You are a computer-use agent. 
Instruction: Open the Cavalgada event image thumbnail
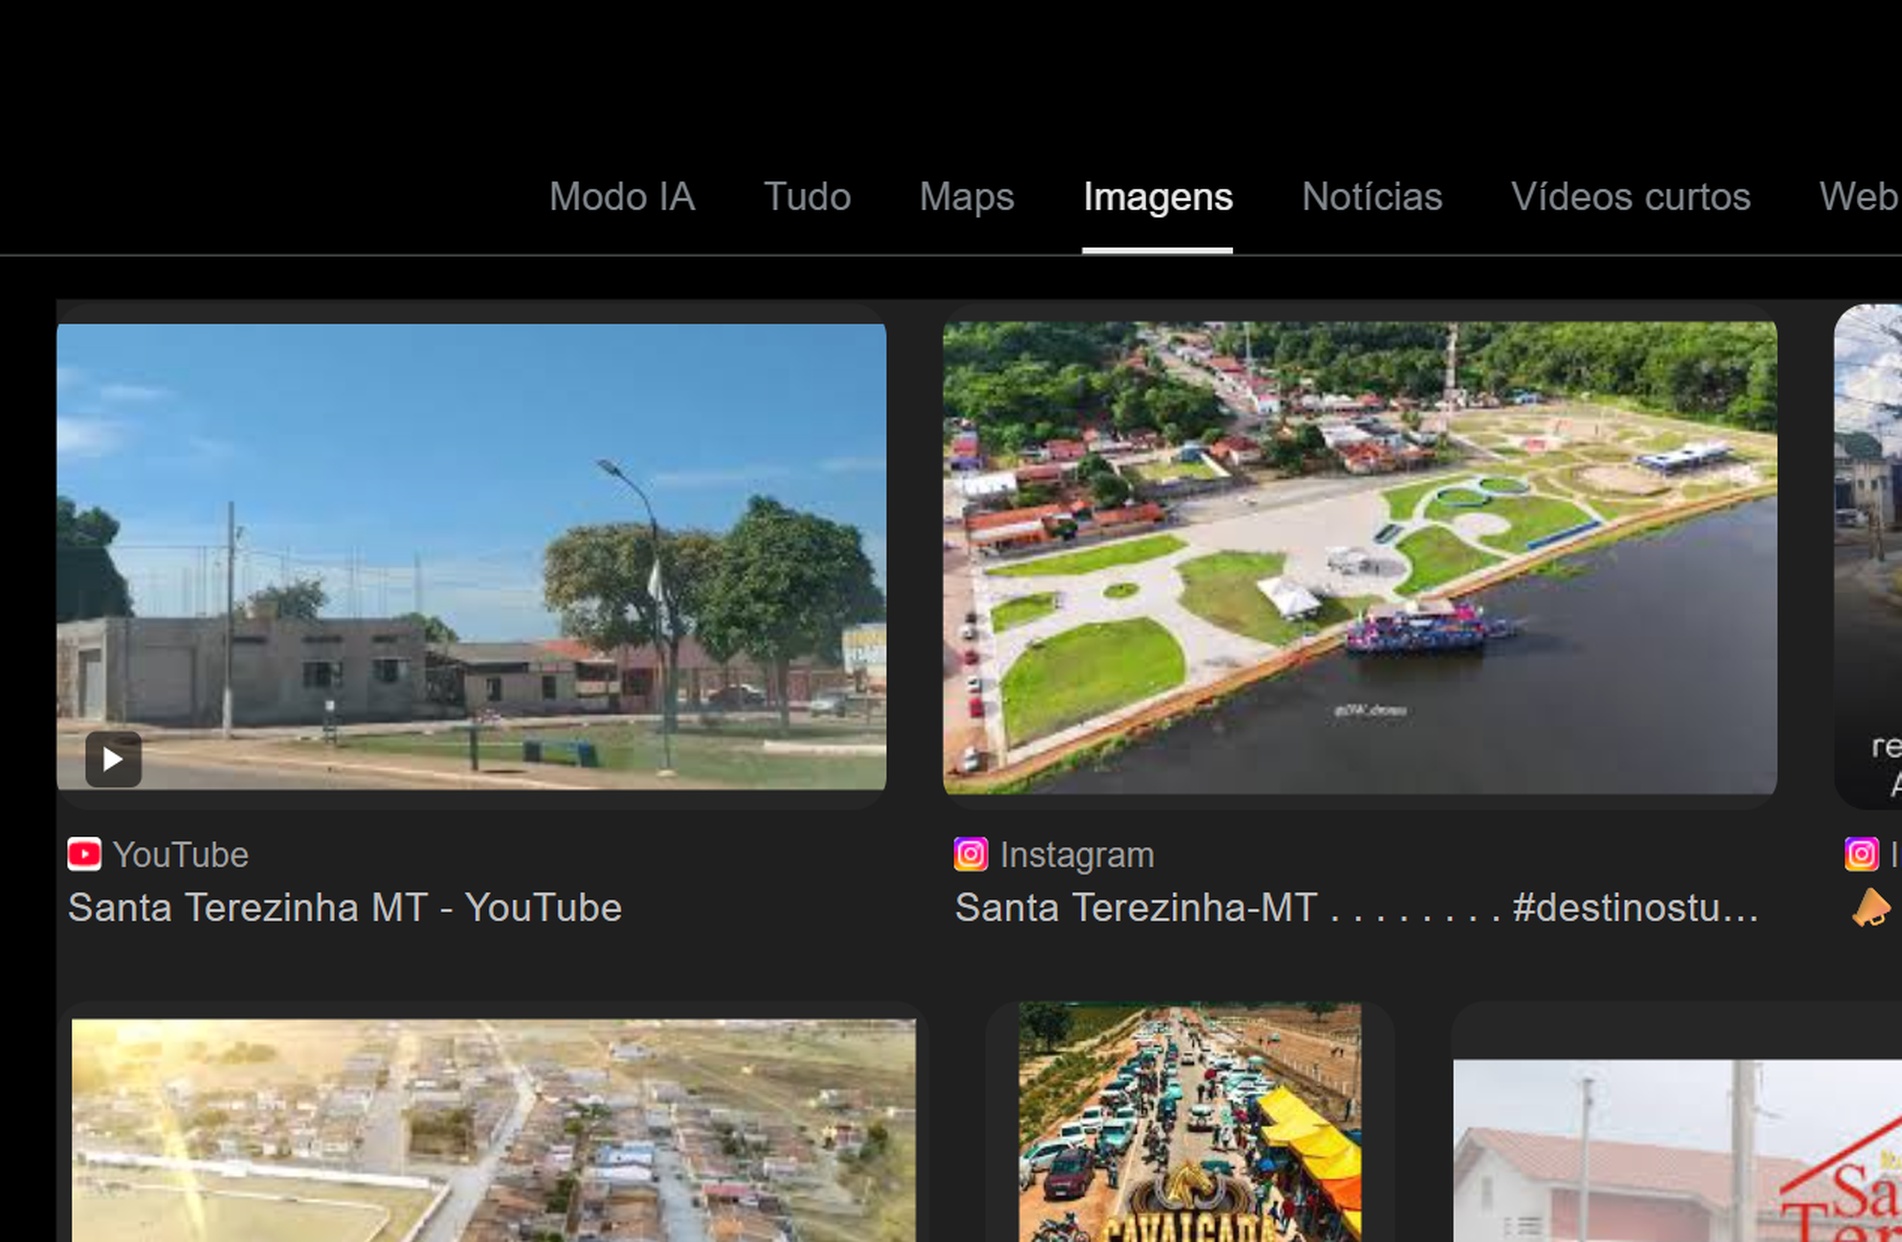coord(1189,1122)
